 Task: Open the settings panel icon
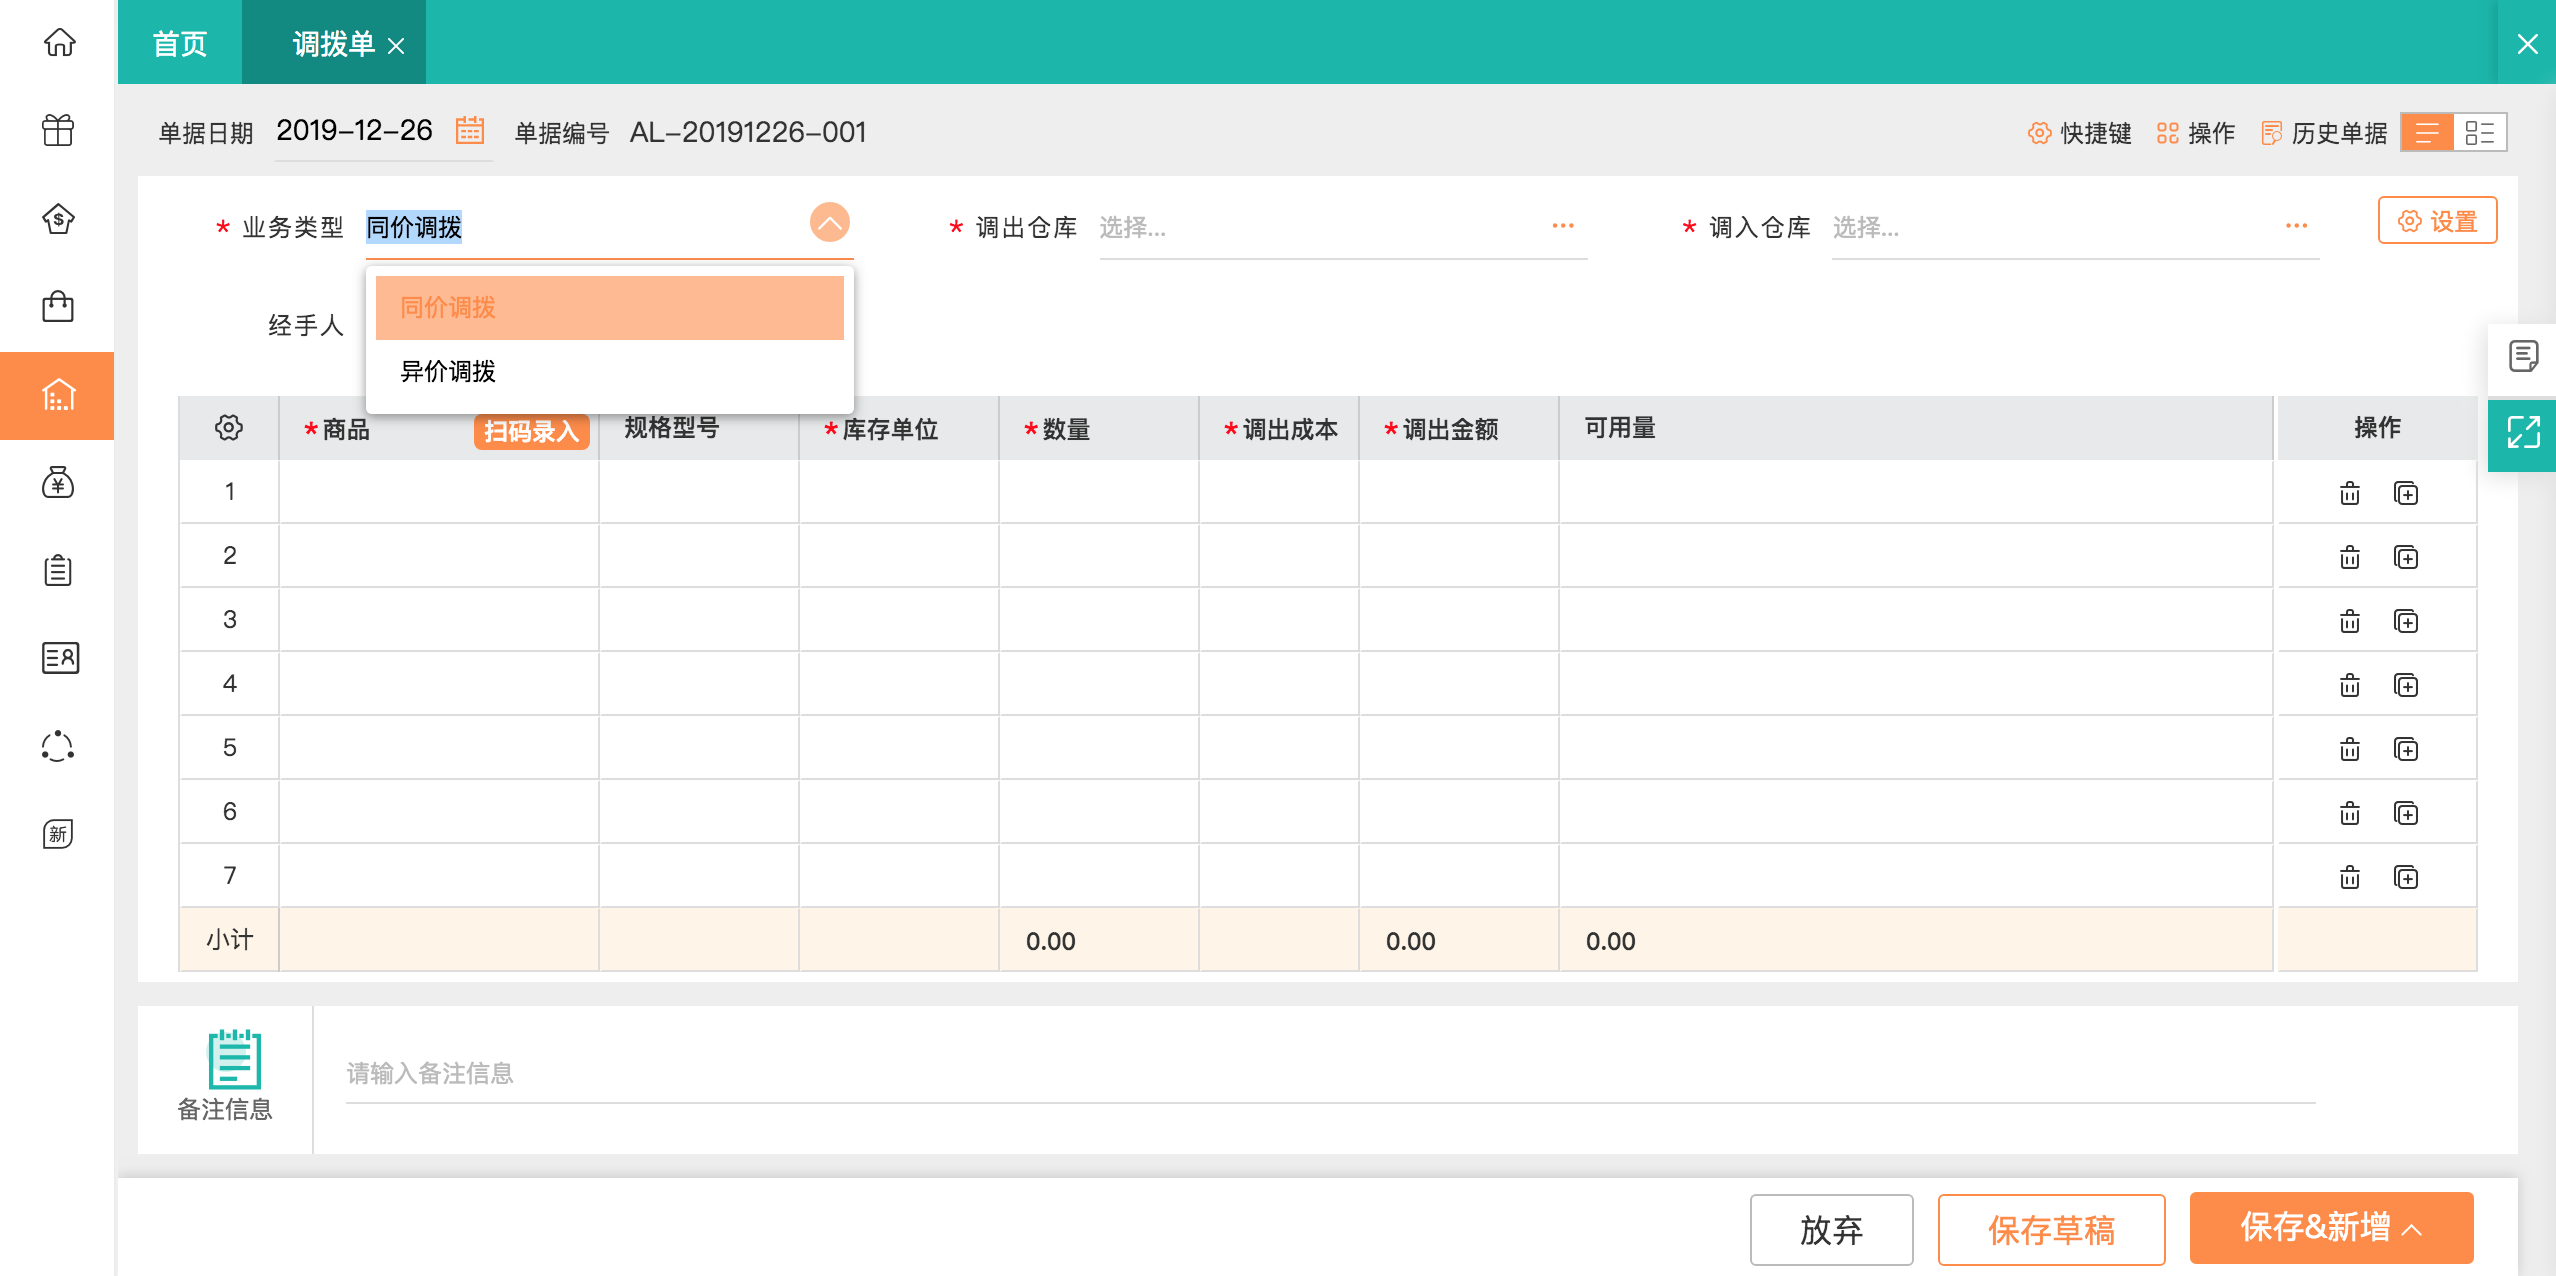(2439, 222)
